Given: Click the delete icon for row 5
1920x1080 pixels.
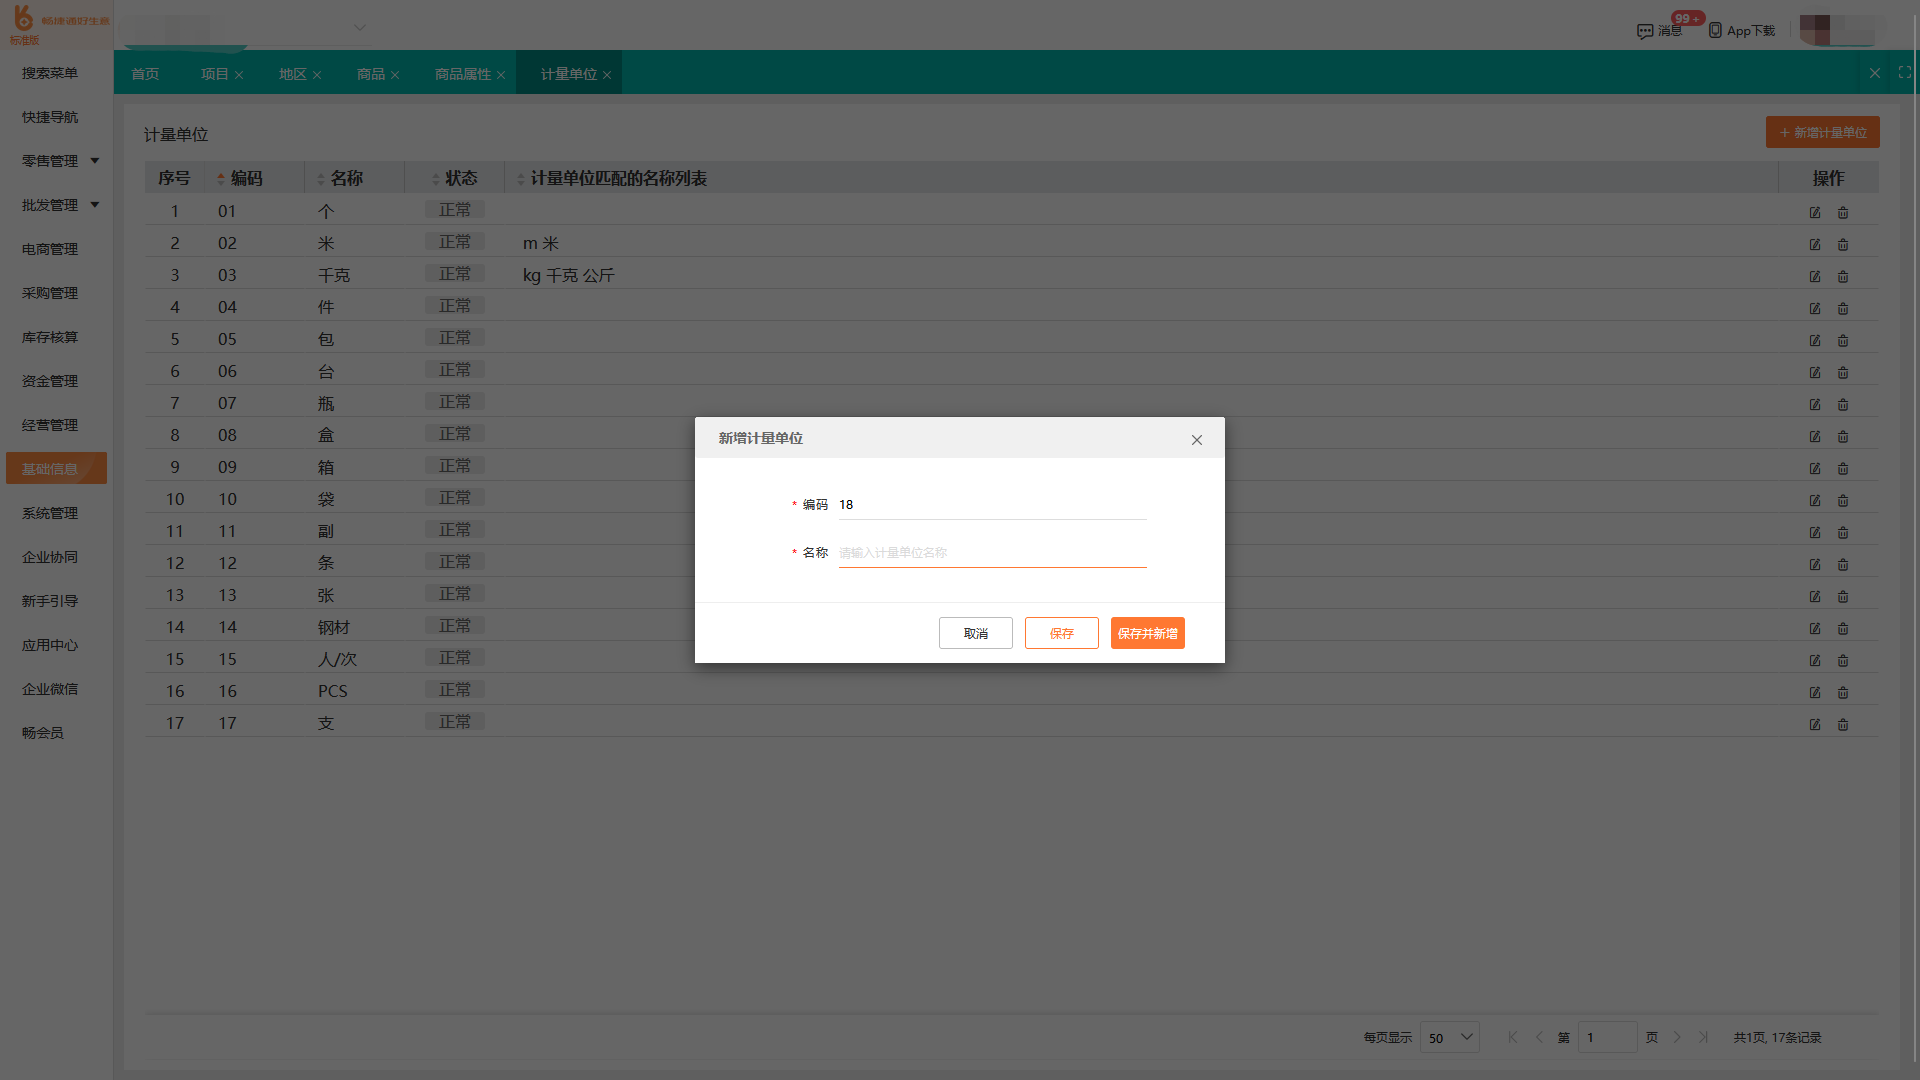Looking at the screenshot, I should point(1844,339).
